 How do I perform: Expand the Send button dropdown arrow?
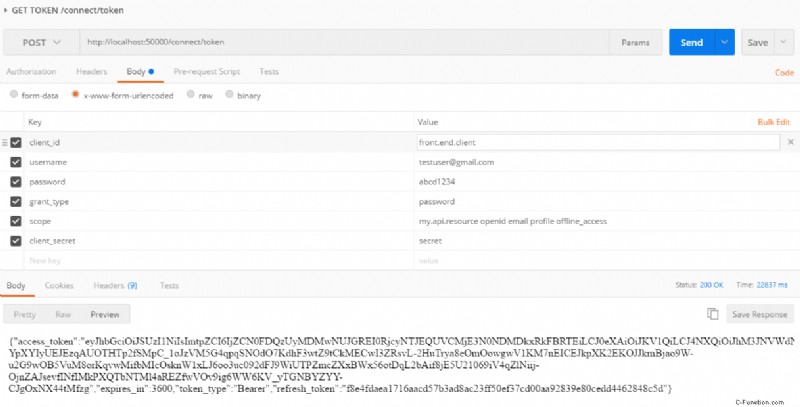coord(724,43)
